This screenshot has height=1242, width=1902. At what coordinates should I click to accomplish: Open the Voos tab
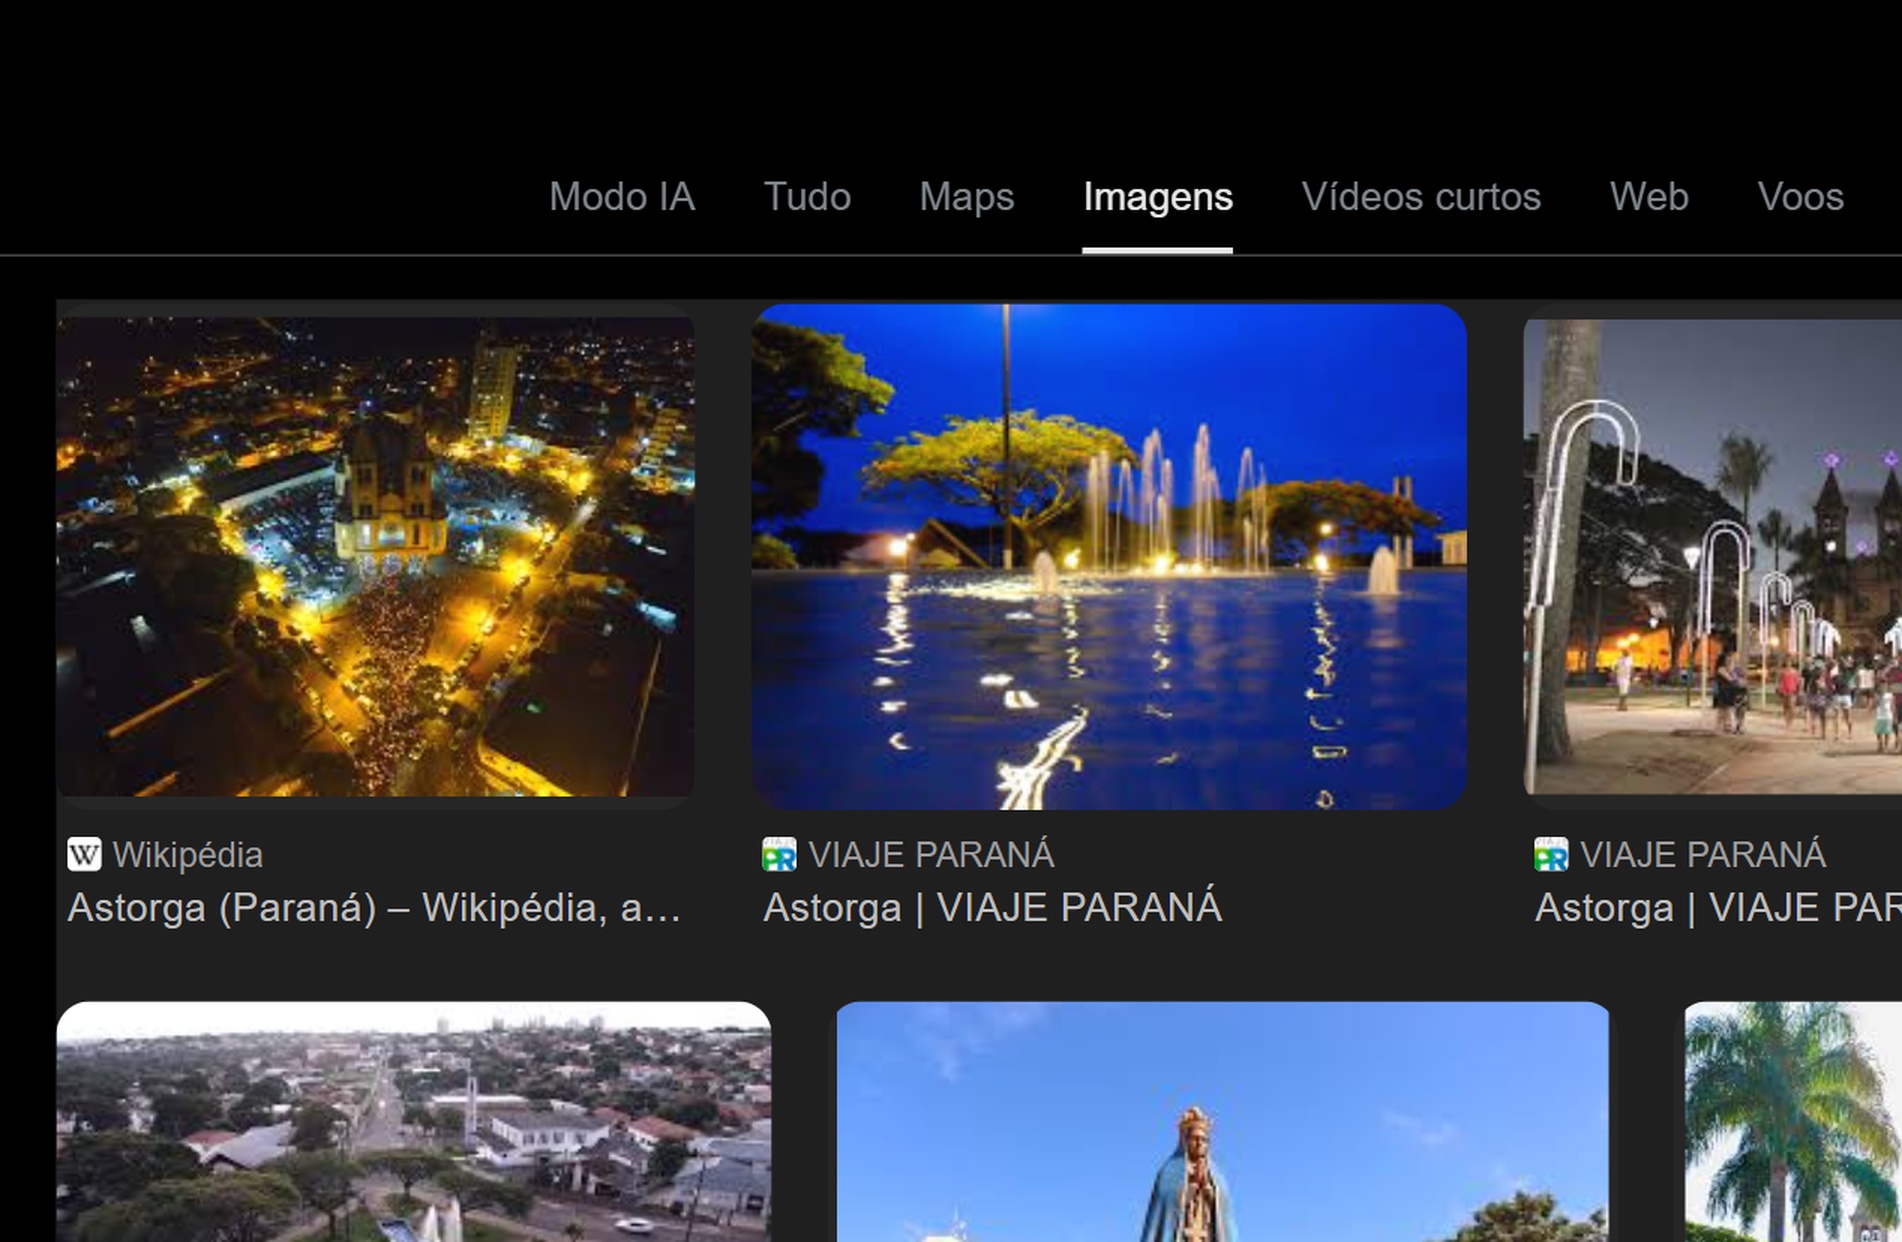1800,197
